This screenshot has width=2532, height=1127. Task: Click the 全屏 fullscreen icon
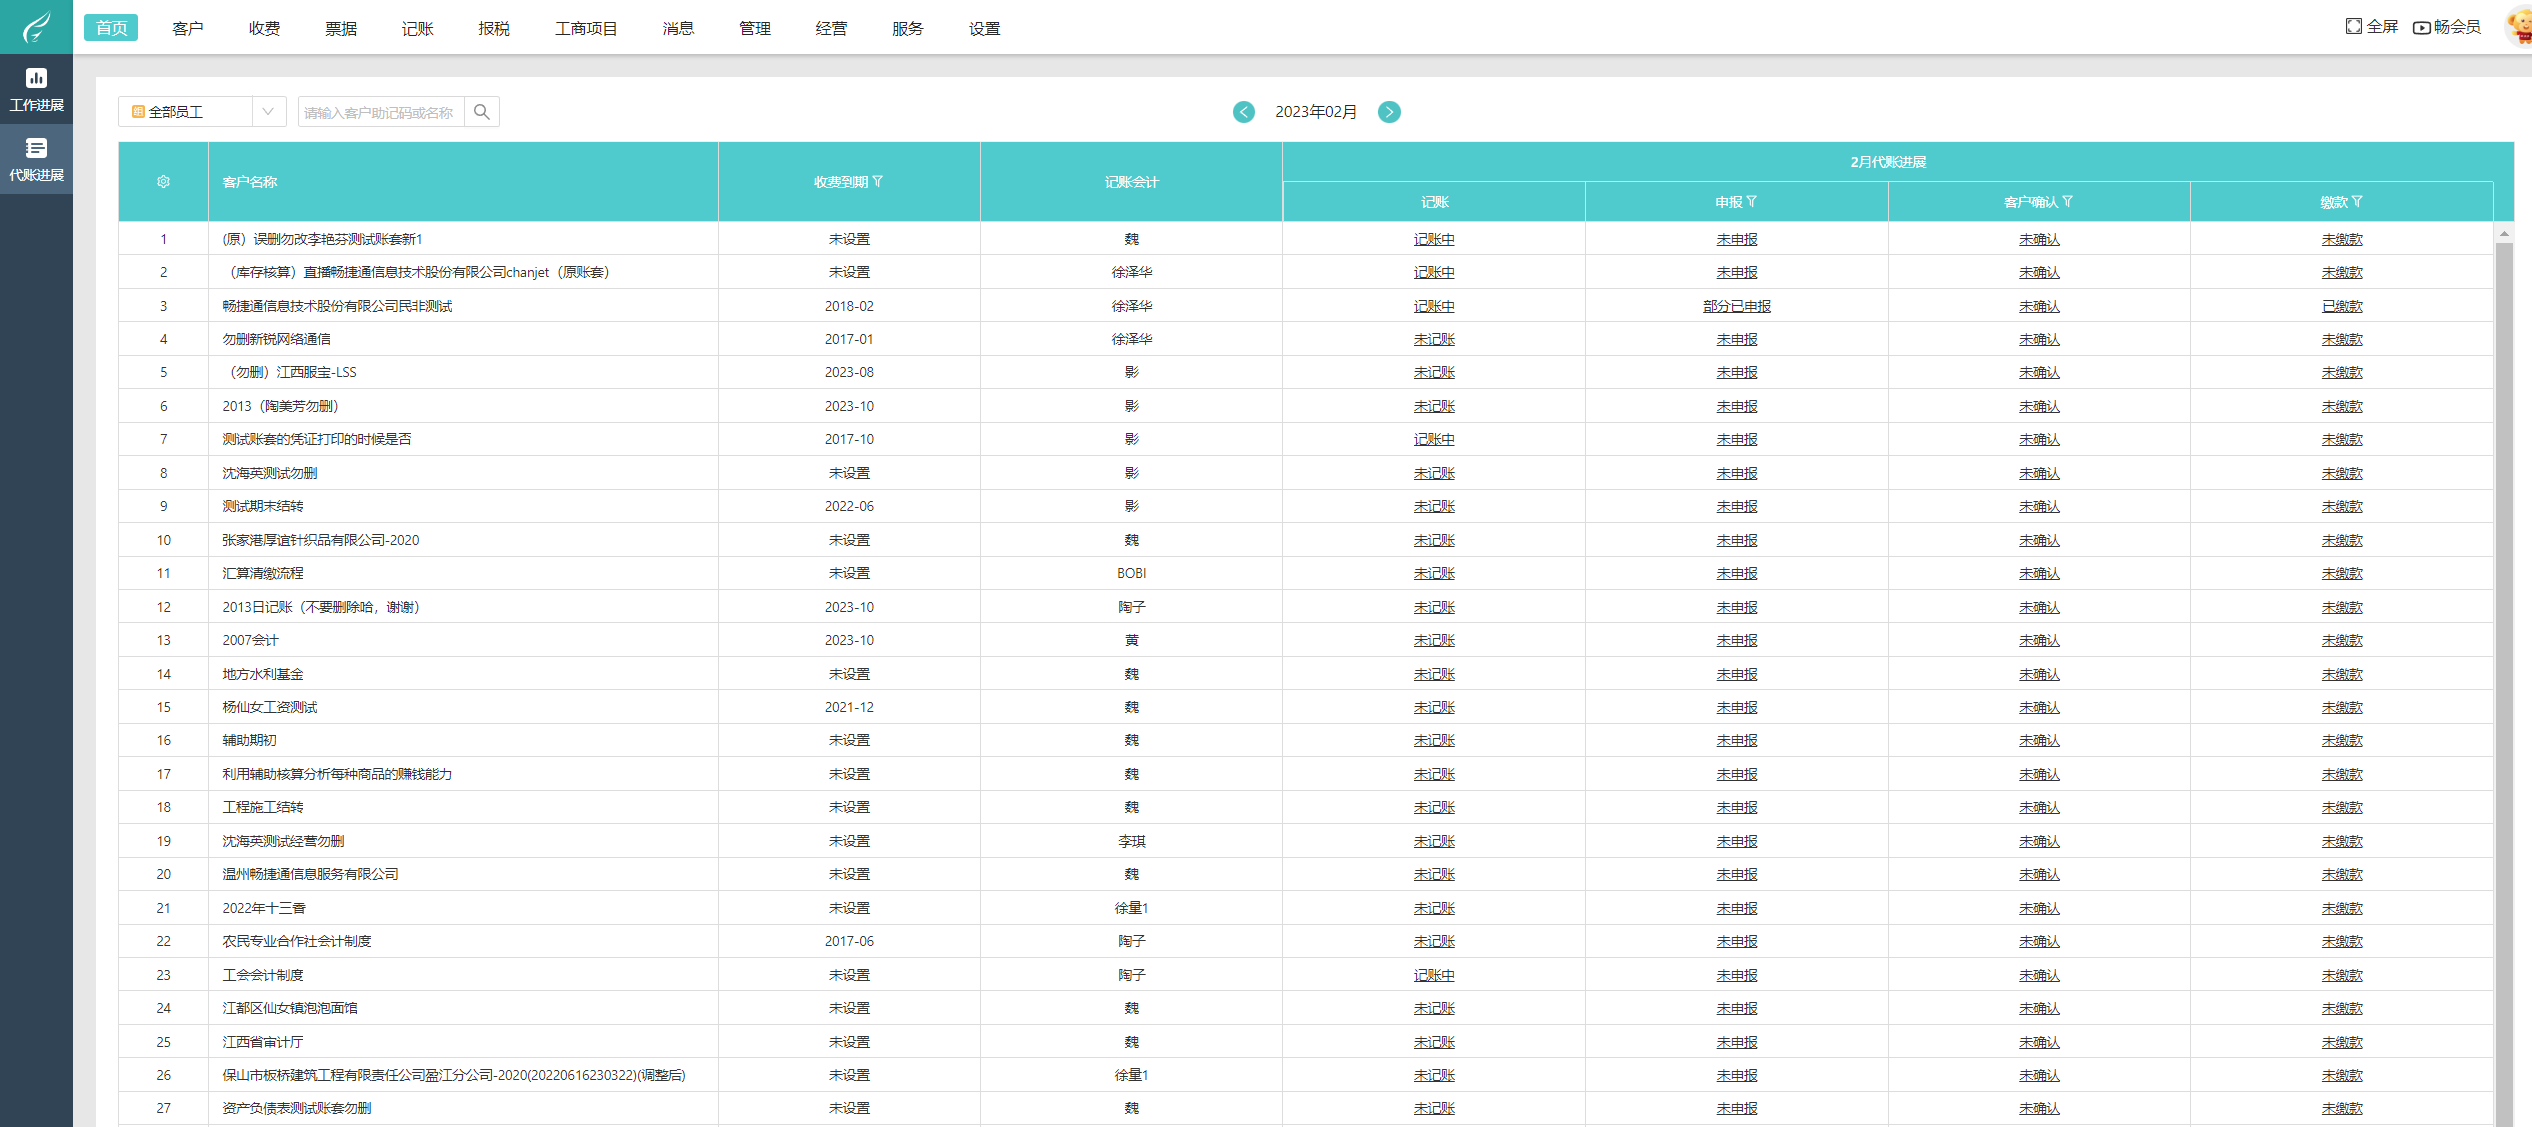coord(2350,24)
